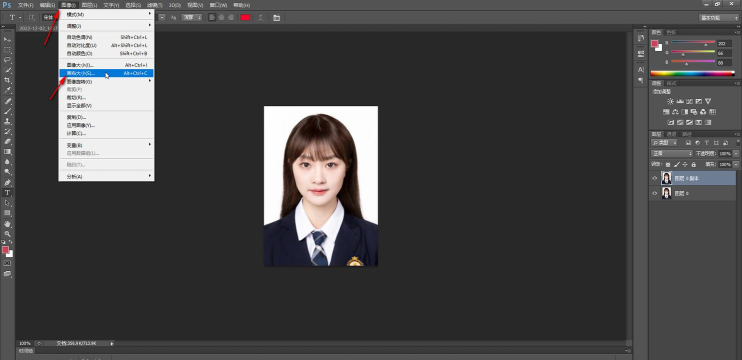Open layer filter type dropdown
The width and height of the screenshot is (742, 360).
point(664,142)
